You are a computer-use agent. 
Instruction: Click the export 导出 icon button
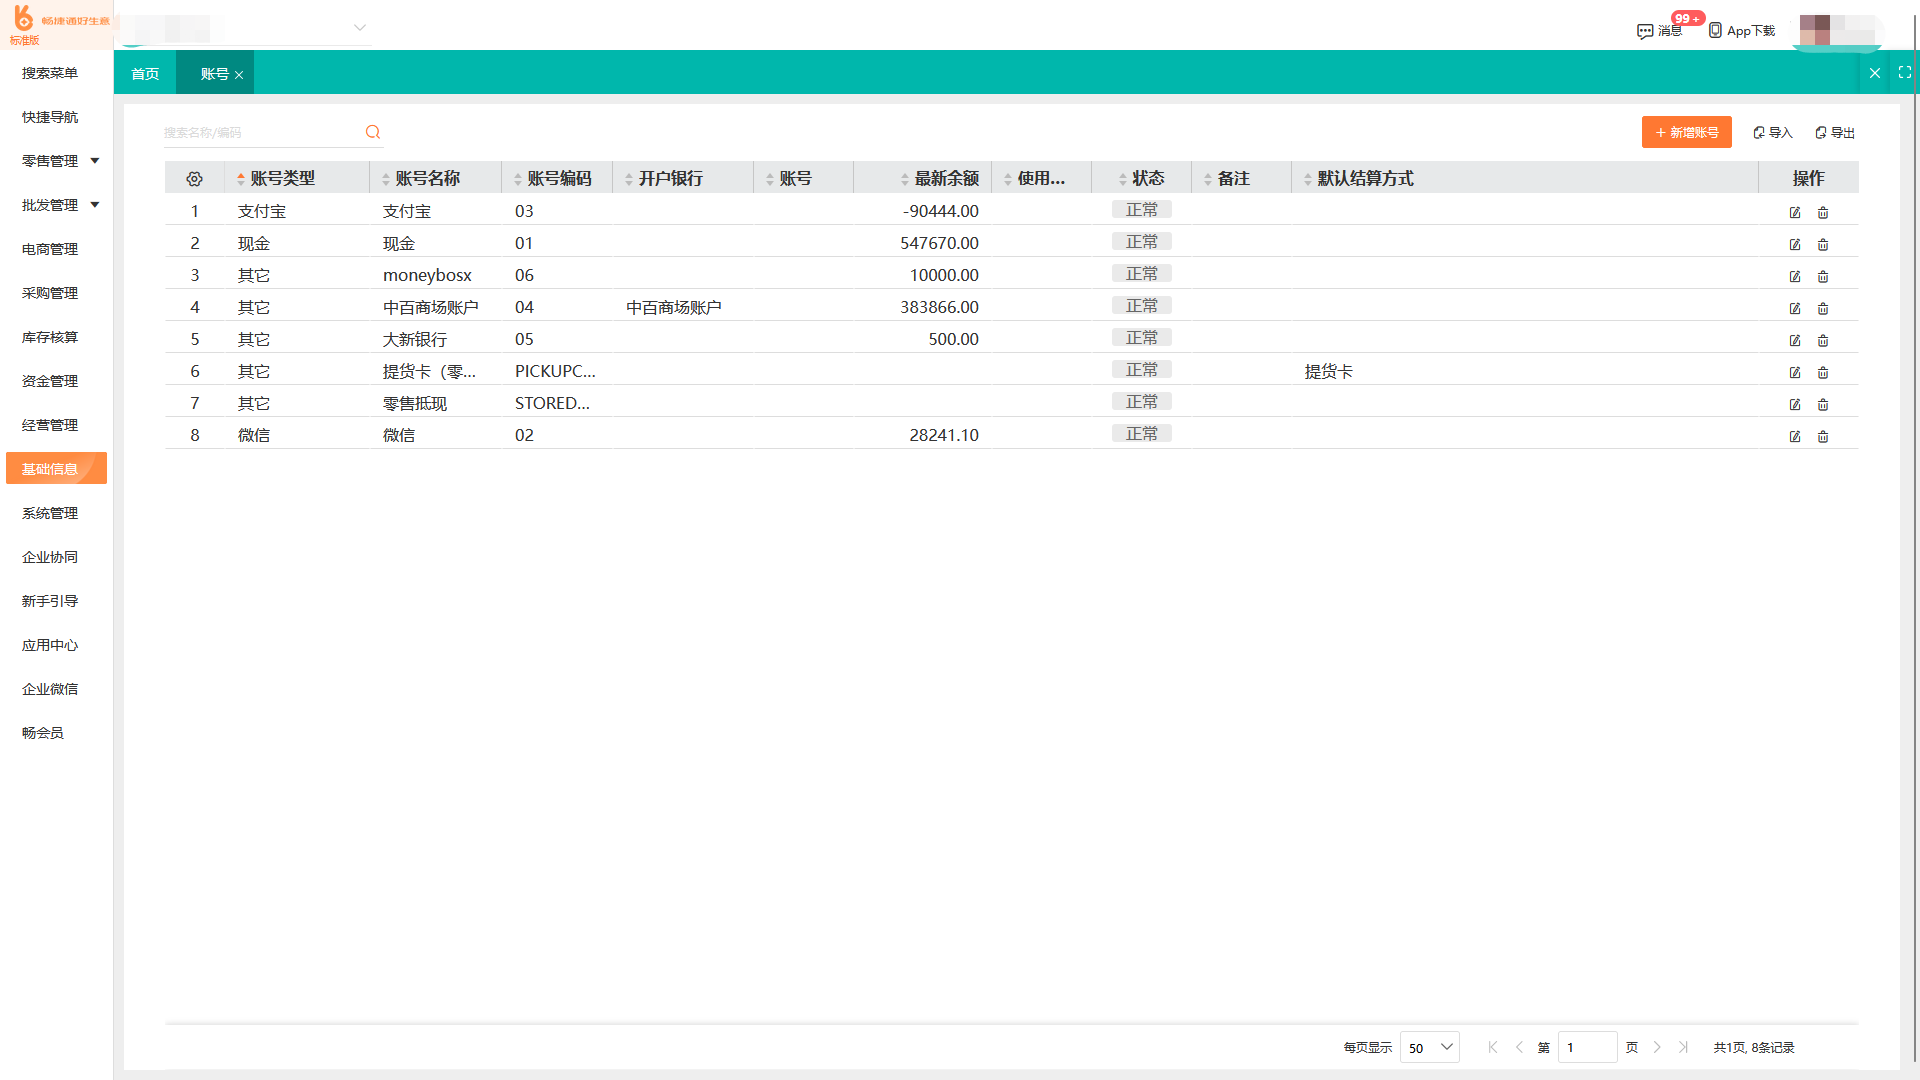pyautogui.click(x=1834, y=132)
